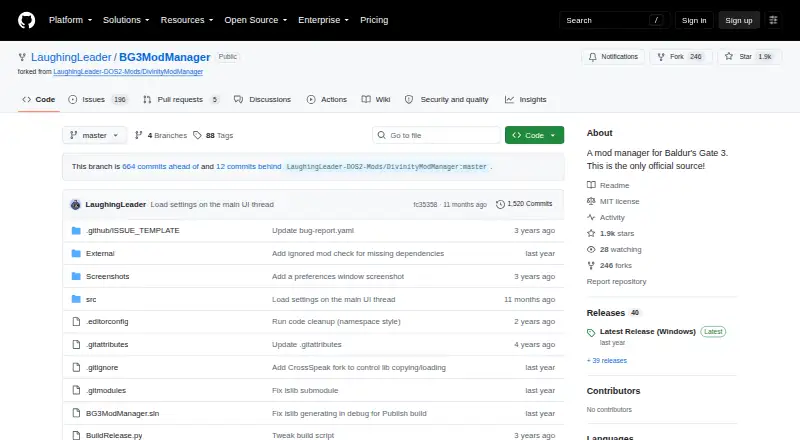Expand the Open Source menu
Image resolution: width=800 pixels, height=440 pixels.
tap(256, 20)
